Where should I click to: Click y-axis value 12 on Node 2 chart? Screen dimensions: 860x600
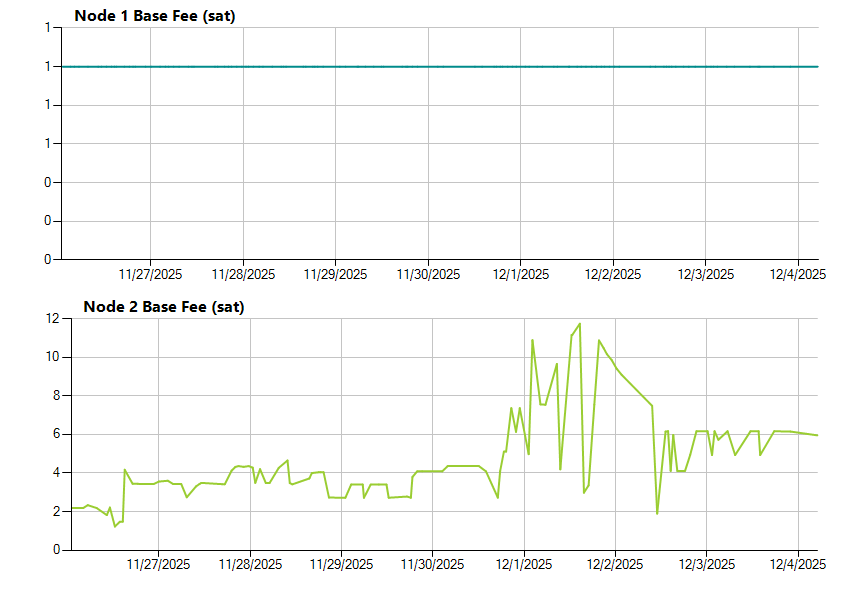[52, 318]
